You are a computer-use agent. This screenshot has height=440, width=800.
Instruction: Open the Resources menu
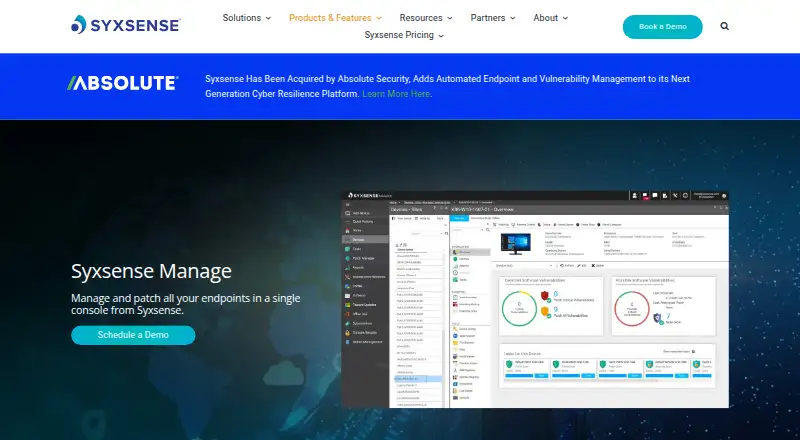[x=426, y=18]
